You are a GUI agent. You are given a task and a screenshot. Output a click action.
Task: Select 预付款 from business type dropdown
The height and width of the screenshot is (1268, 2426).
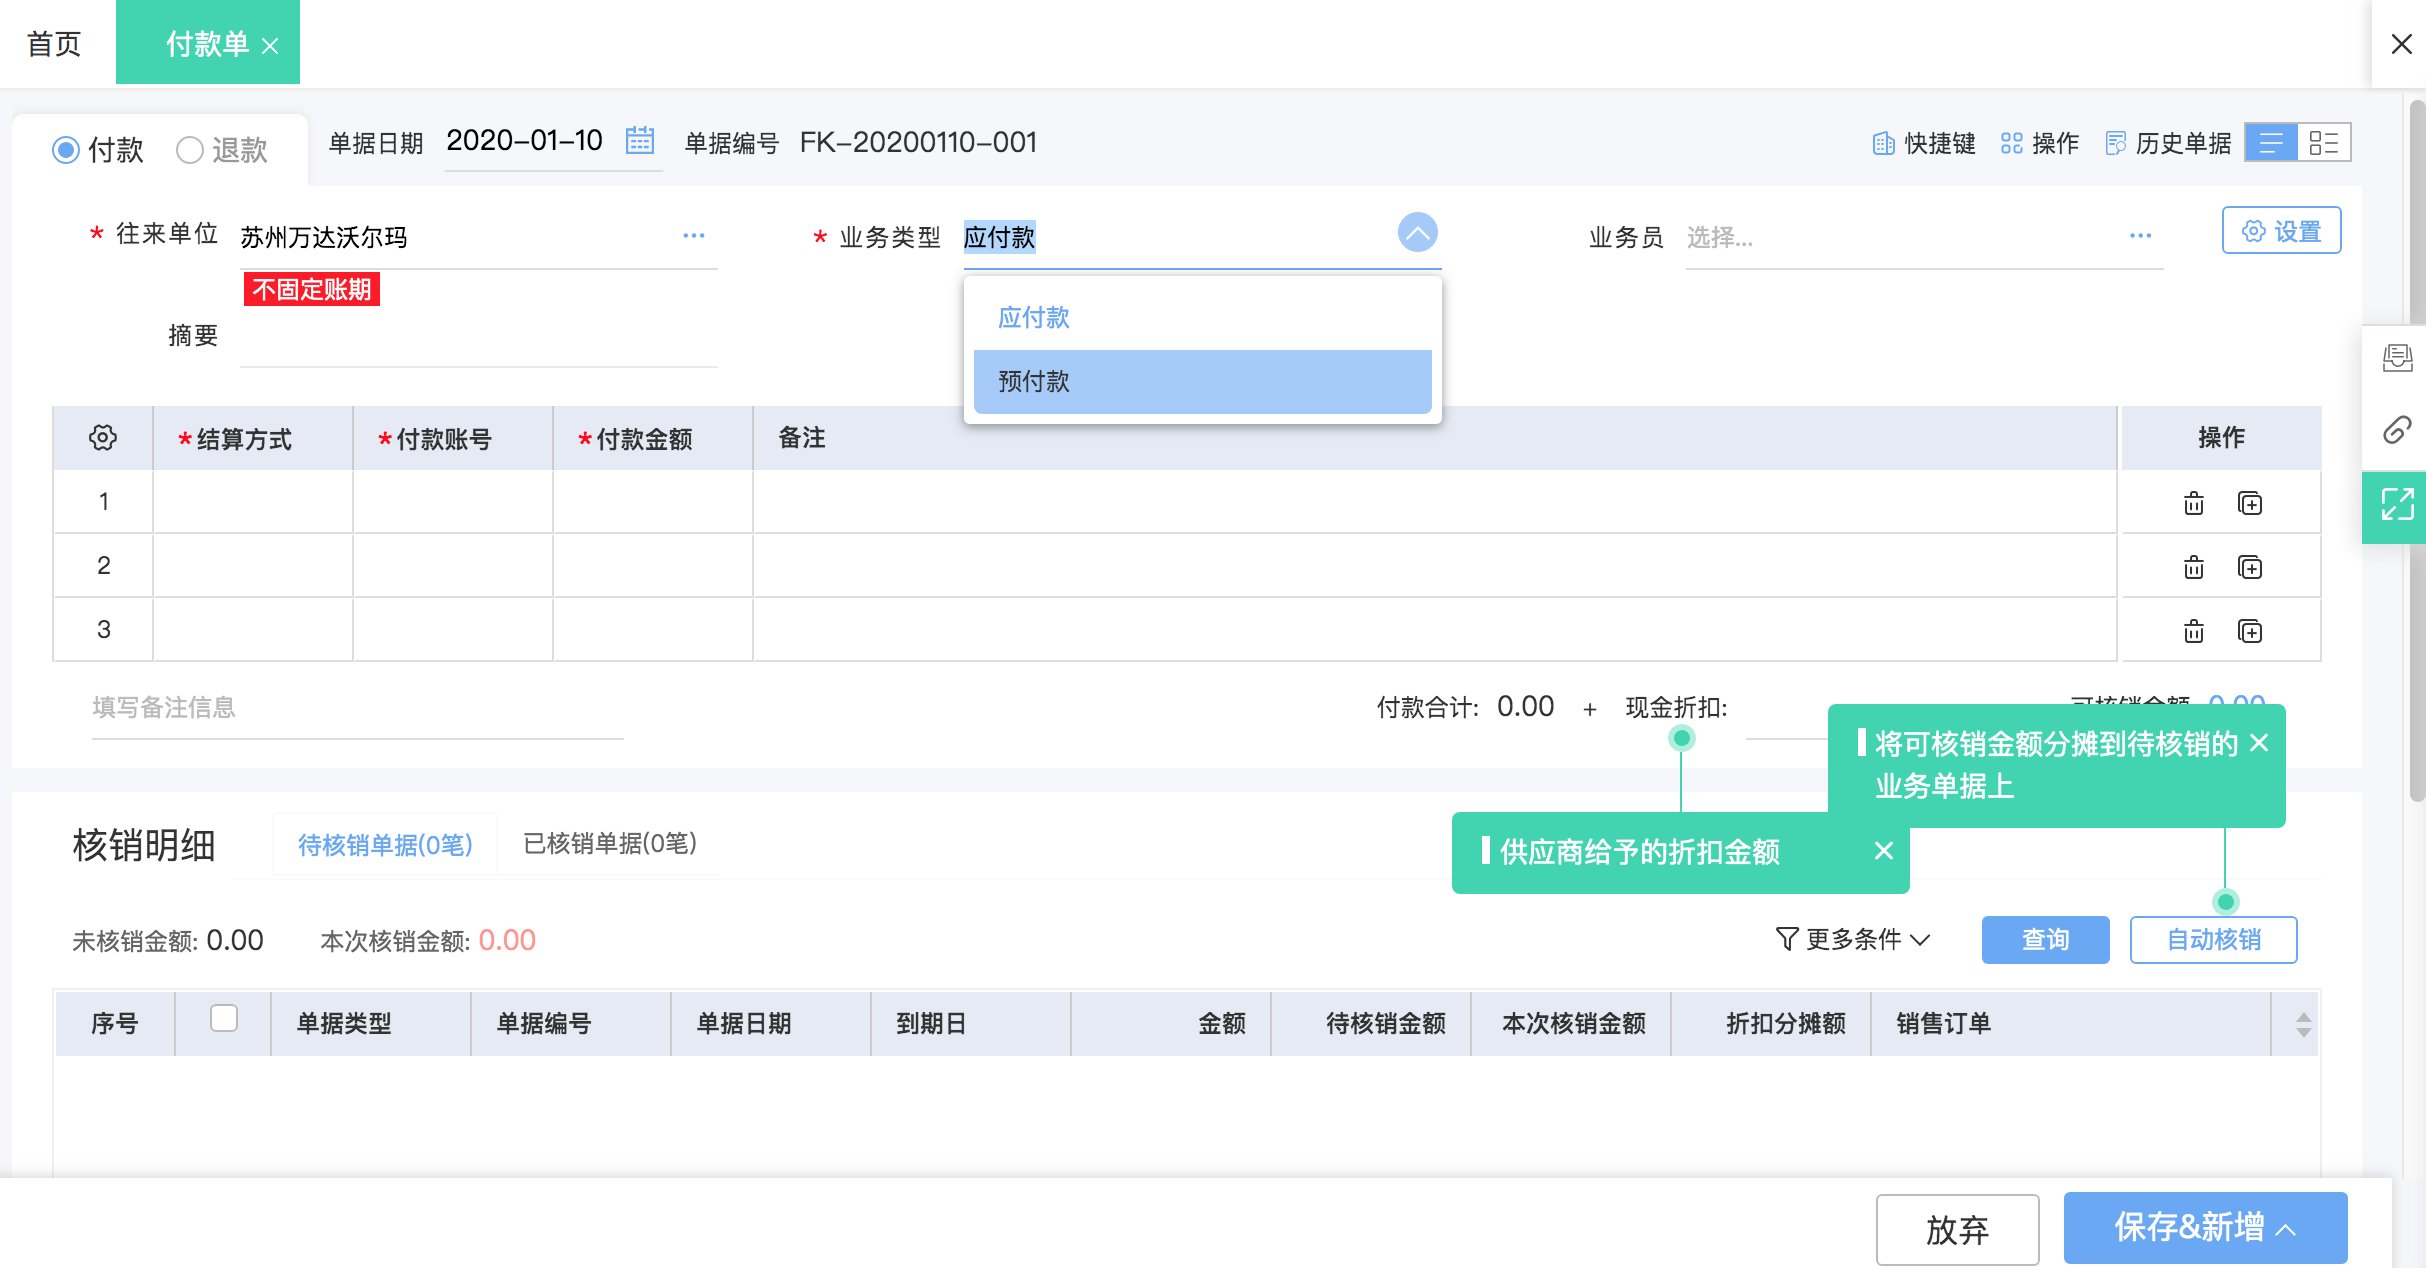(1200, 380)
